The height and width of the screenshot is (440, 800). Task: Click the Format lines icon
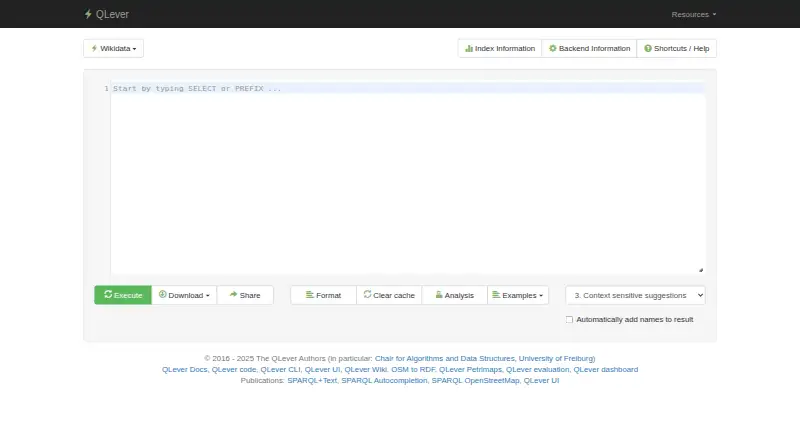point(310,295)
